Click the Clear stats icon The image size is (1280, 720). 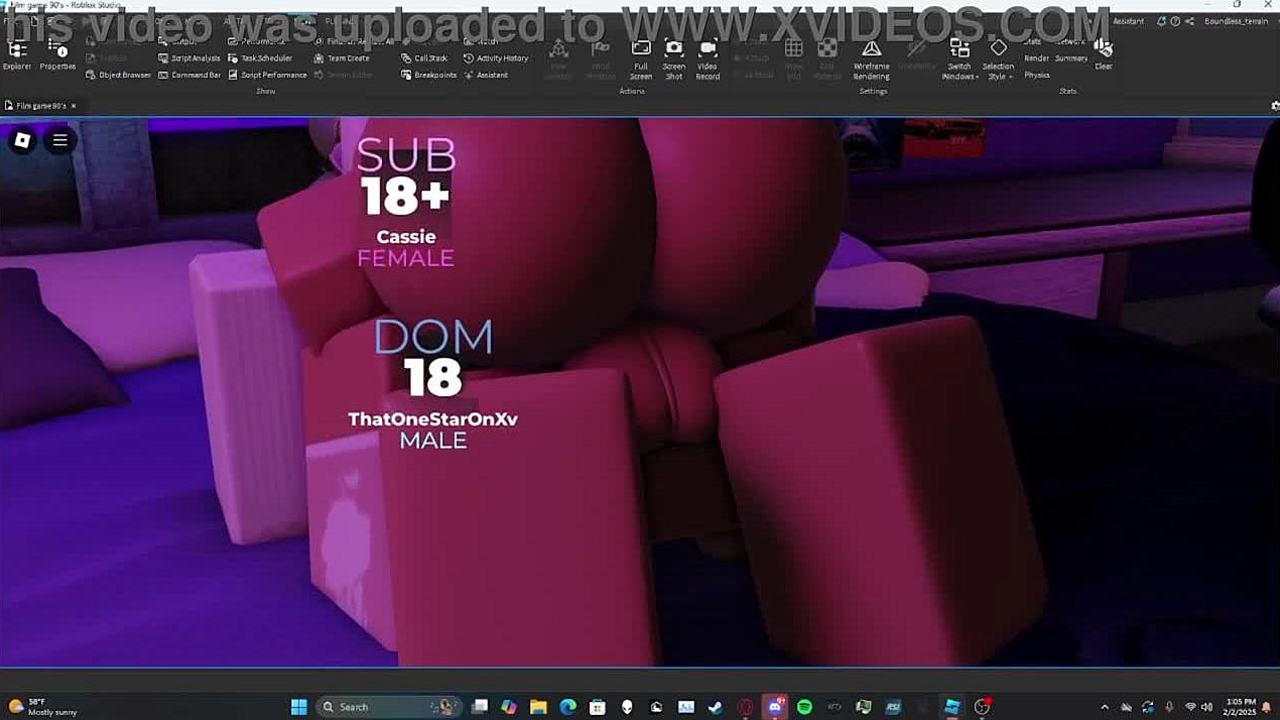pos(1103,53)
